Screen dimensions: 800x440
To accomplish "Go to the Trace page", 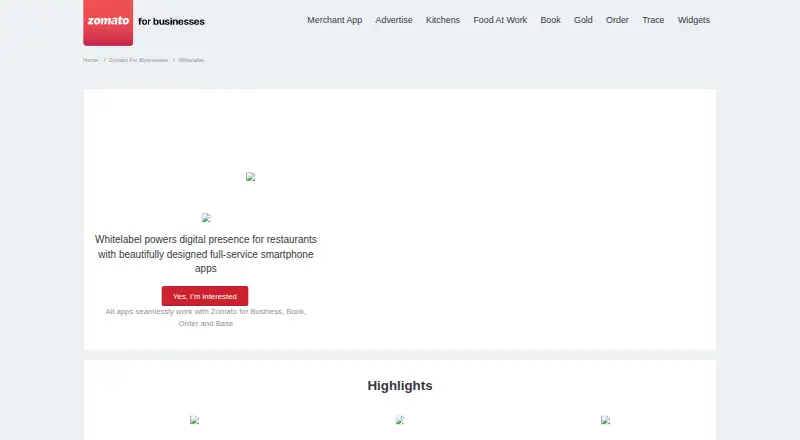I will click(x=653, y=20).
